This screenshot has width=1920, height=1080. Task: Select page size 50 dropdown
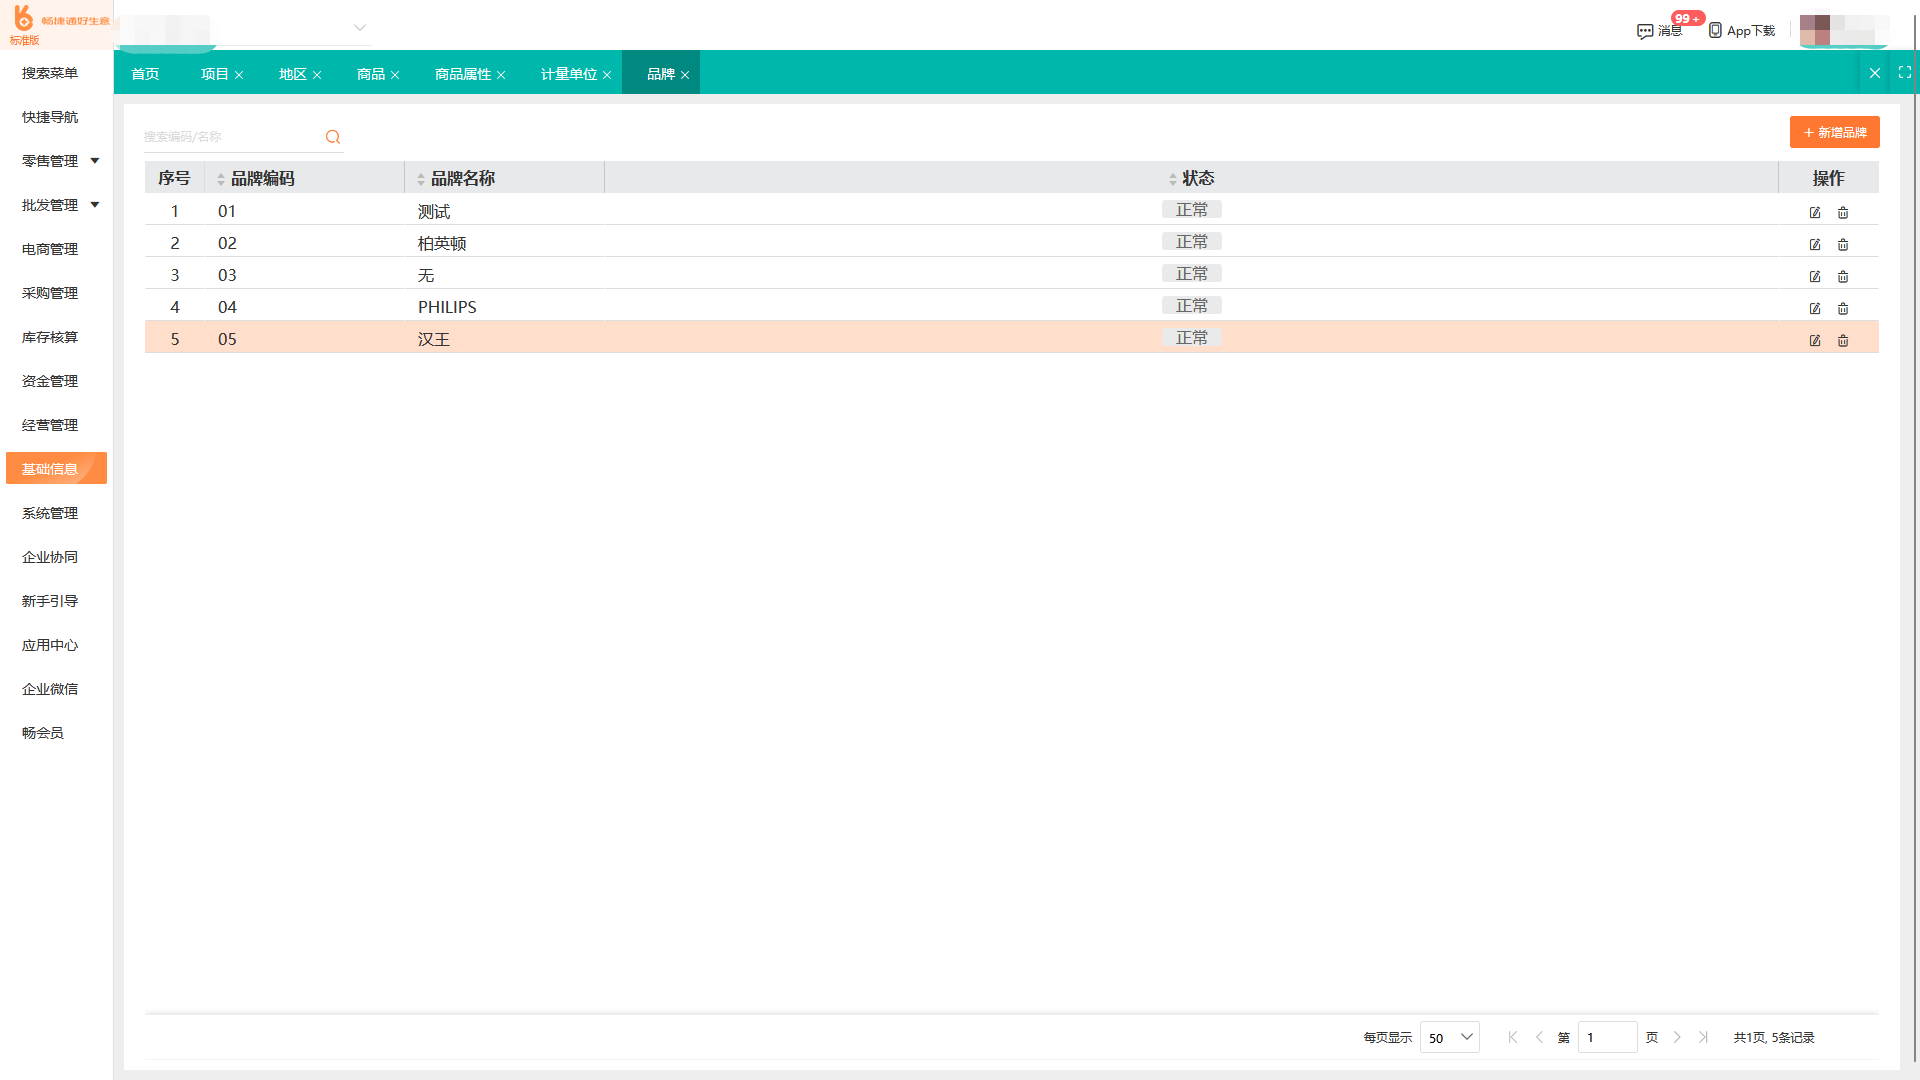tap(1449, 1038)
